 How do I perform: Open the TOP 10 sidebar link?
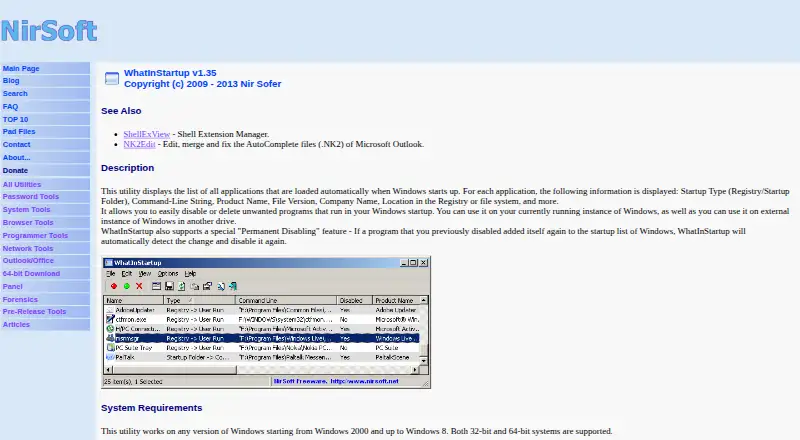coord(15,119)
